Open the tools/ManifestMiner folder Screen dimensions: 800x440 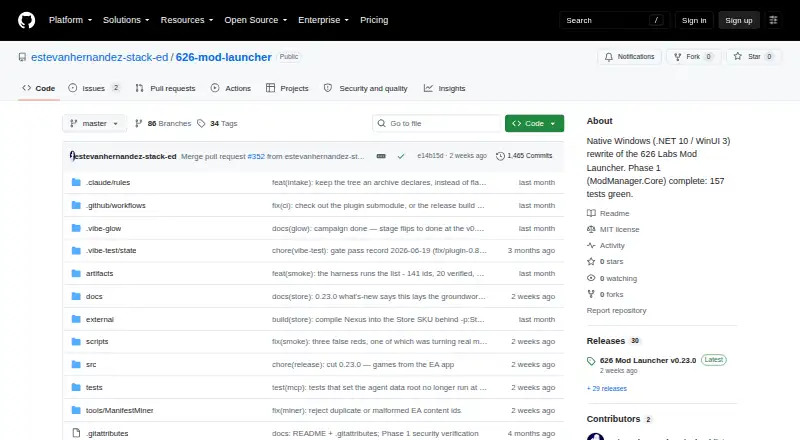point(119,410)
